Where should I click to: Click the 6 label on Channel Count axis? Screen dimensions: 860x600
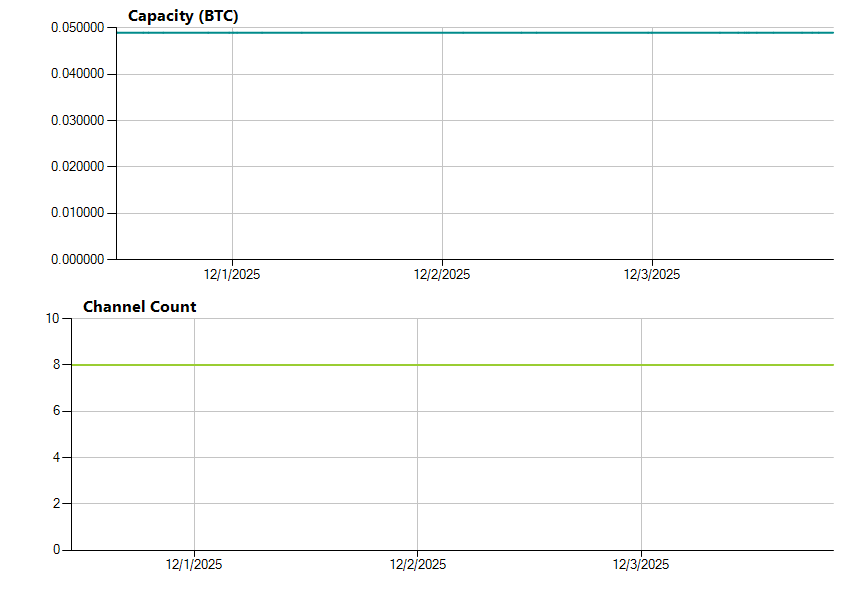tap(57, 411)
